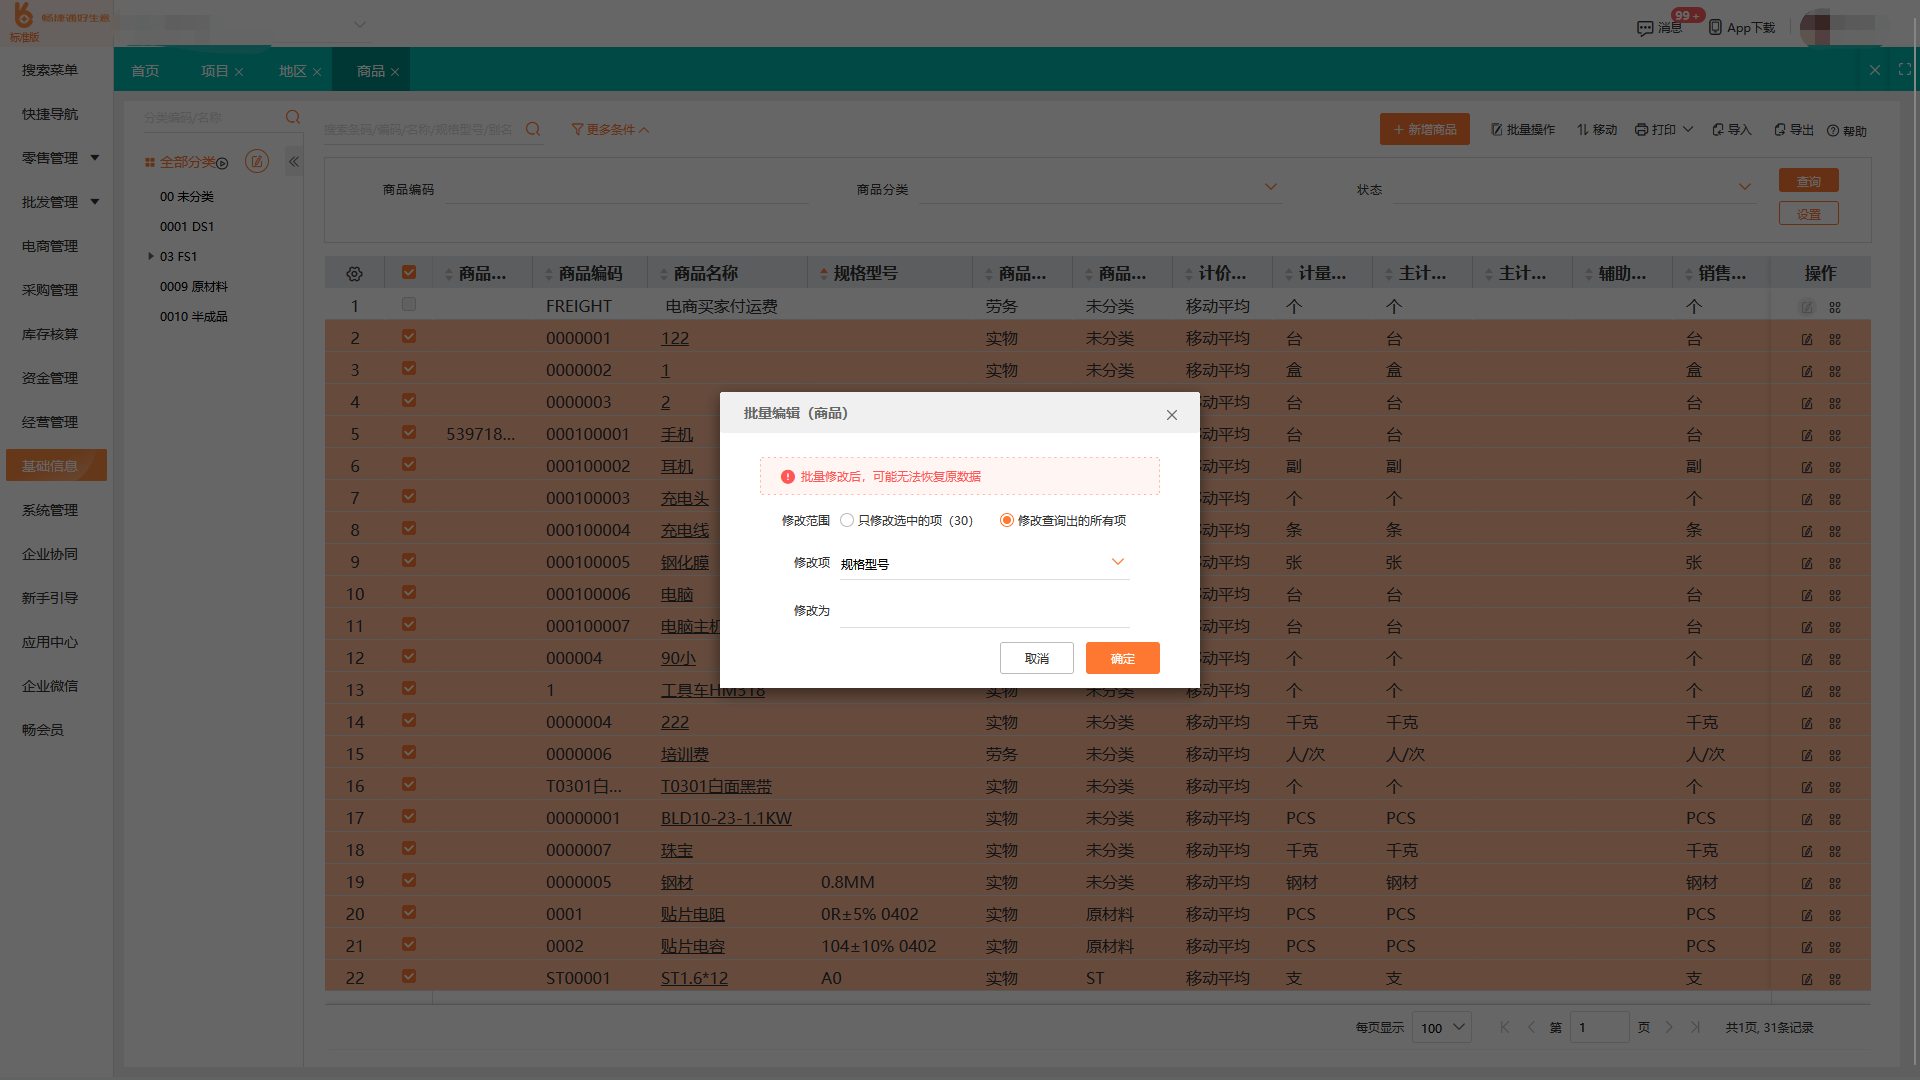Select 只修改选中的项 radio button
The image size is (1920, 1080).
click(849, 520)
